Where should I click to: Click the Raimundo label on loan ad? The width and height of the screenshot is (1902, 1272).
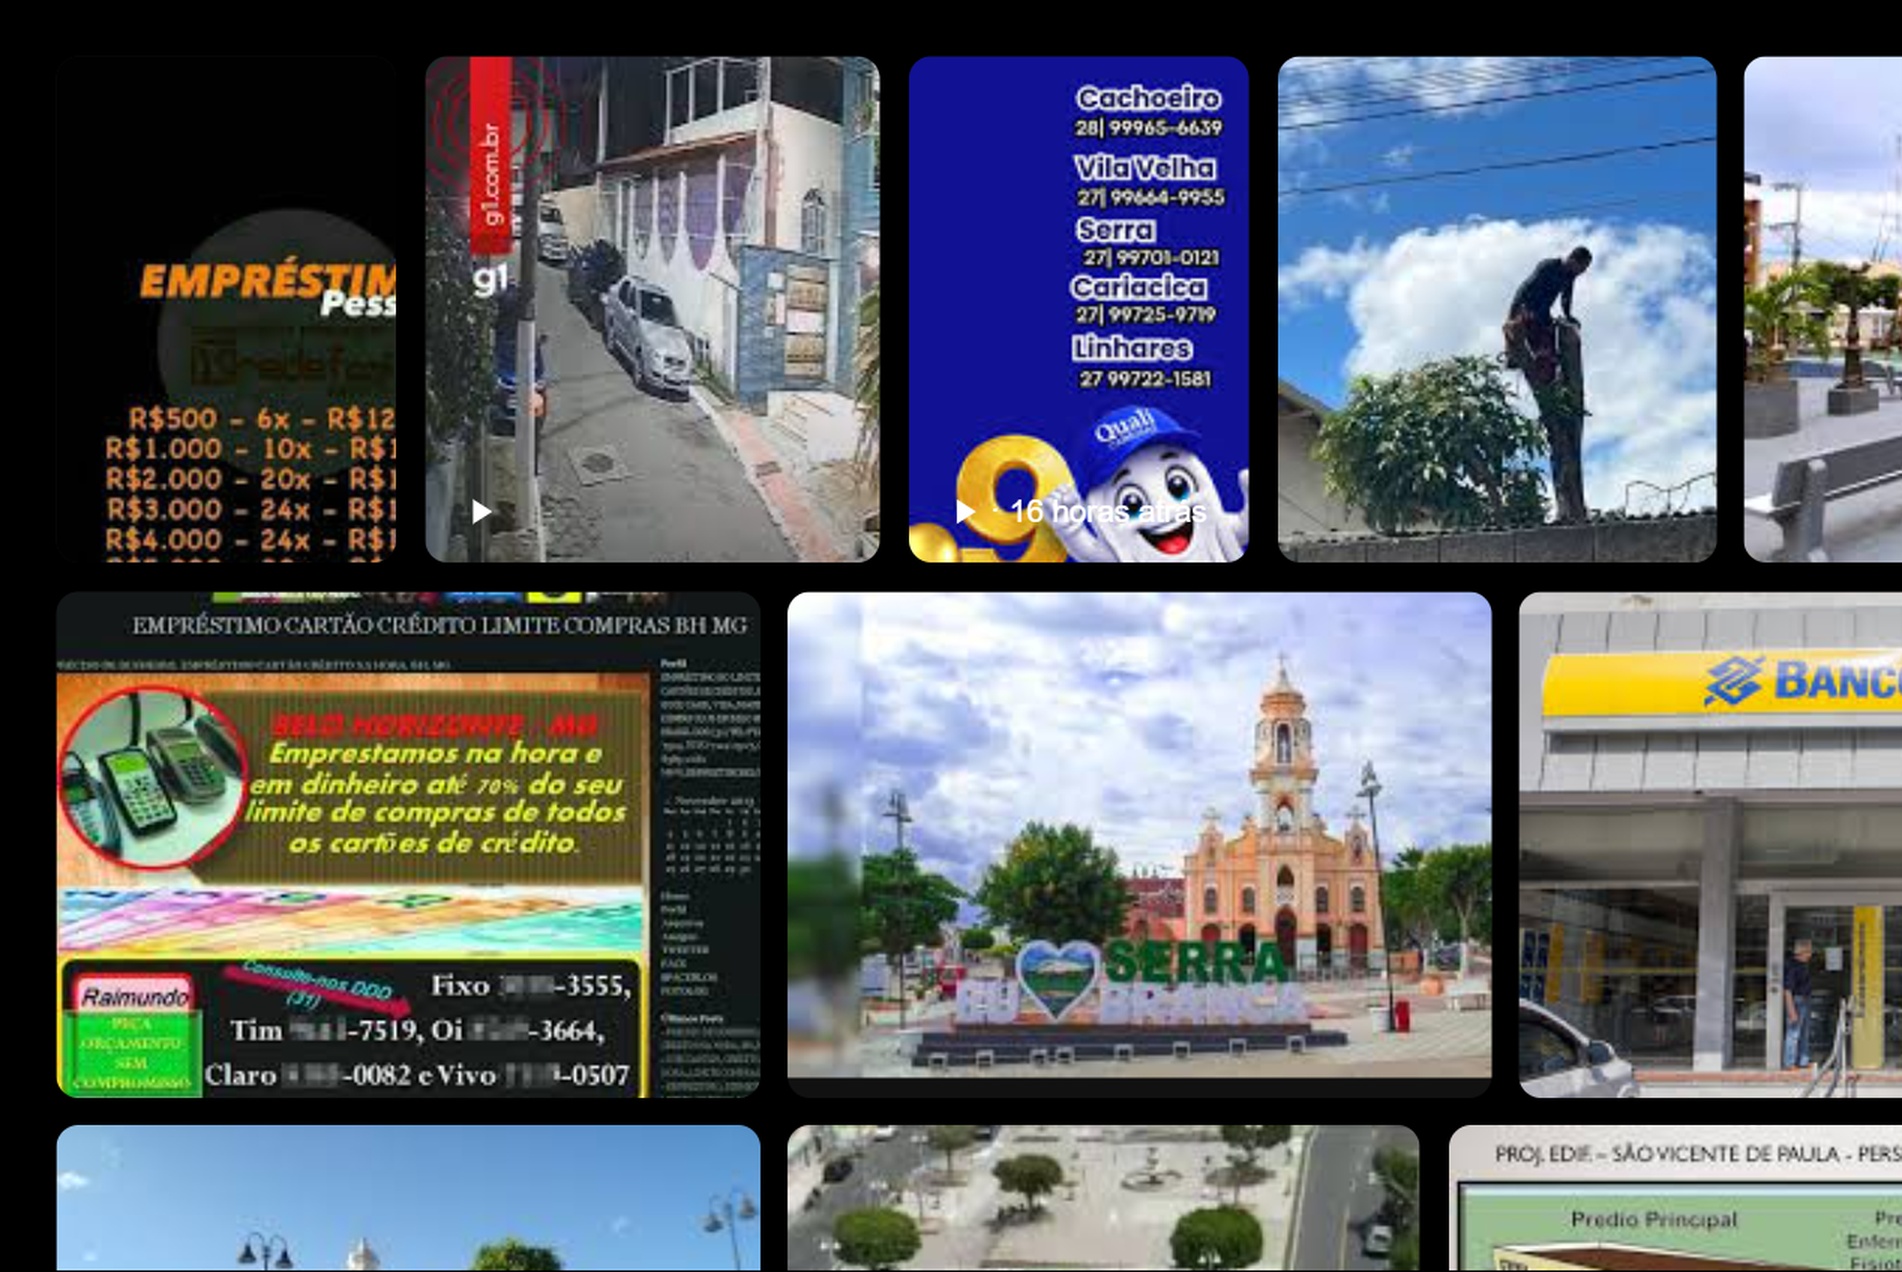coord(134,997)
